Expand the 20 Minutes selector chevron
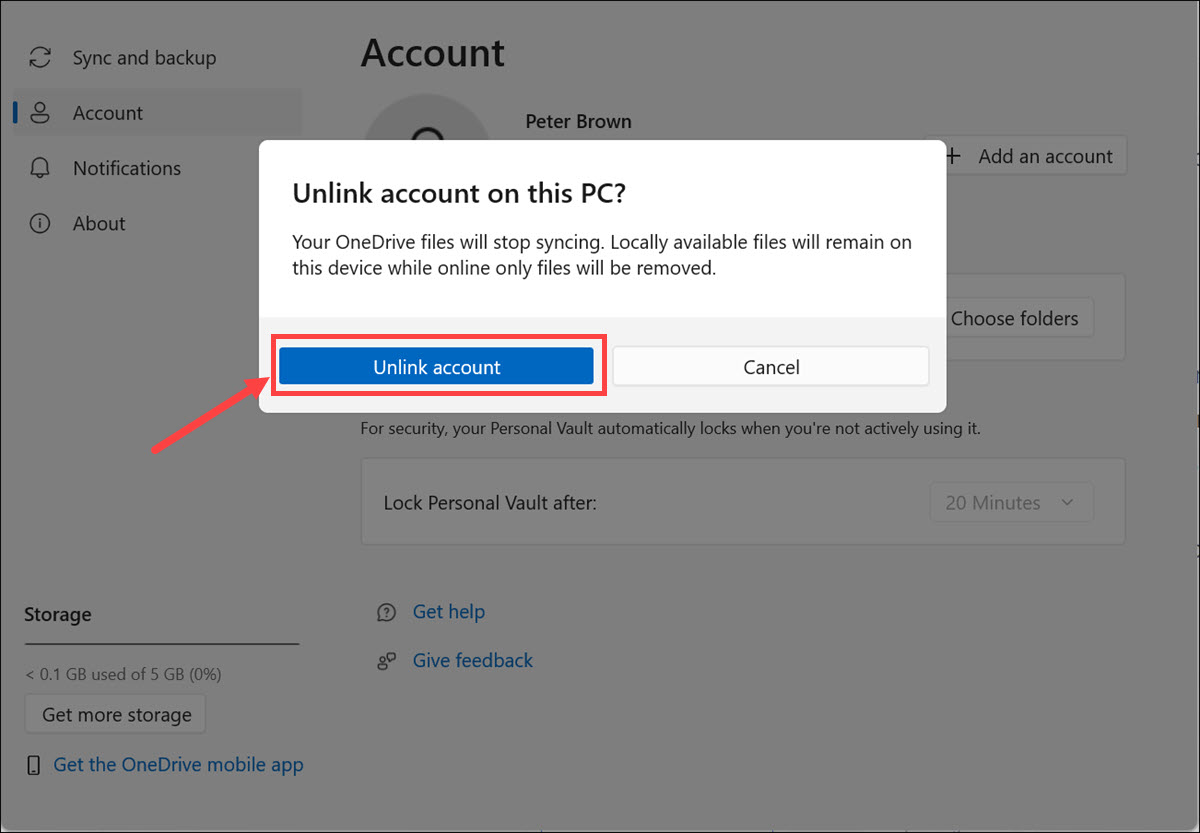 [1067, 502]
